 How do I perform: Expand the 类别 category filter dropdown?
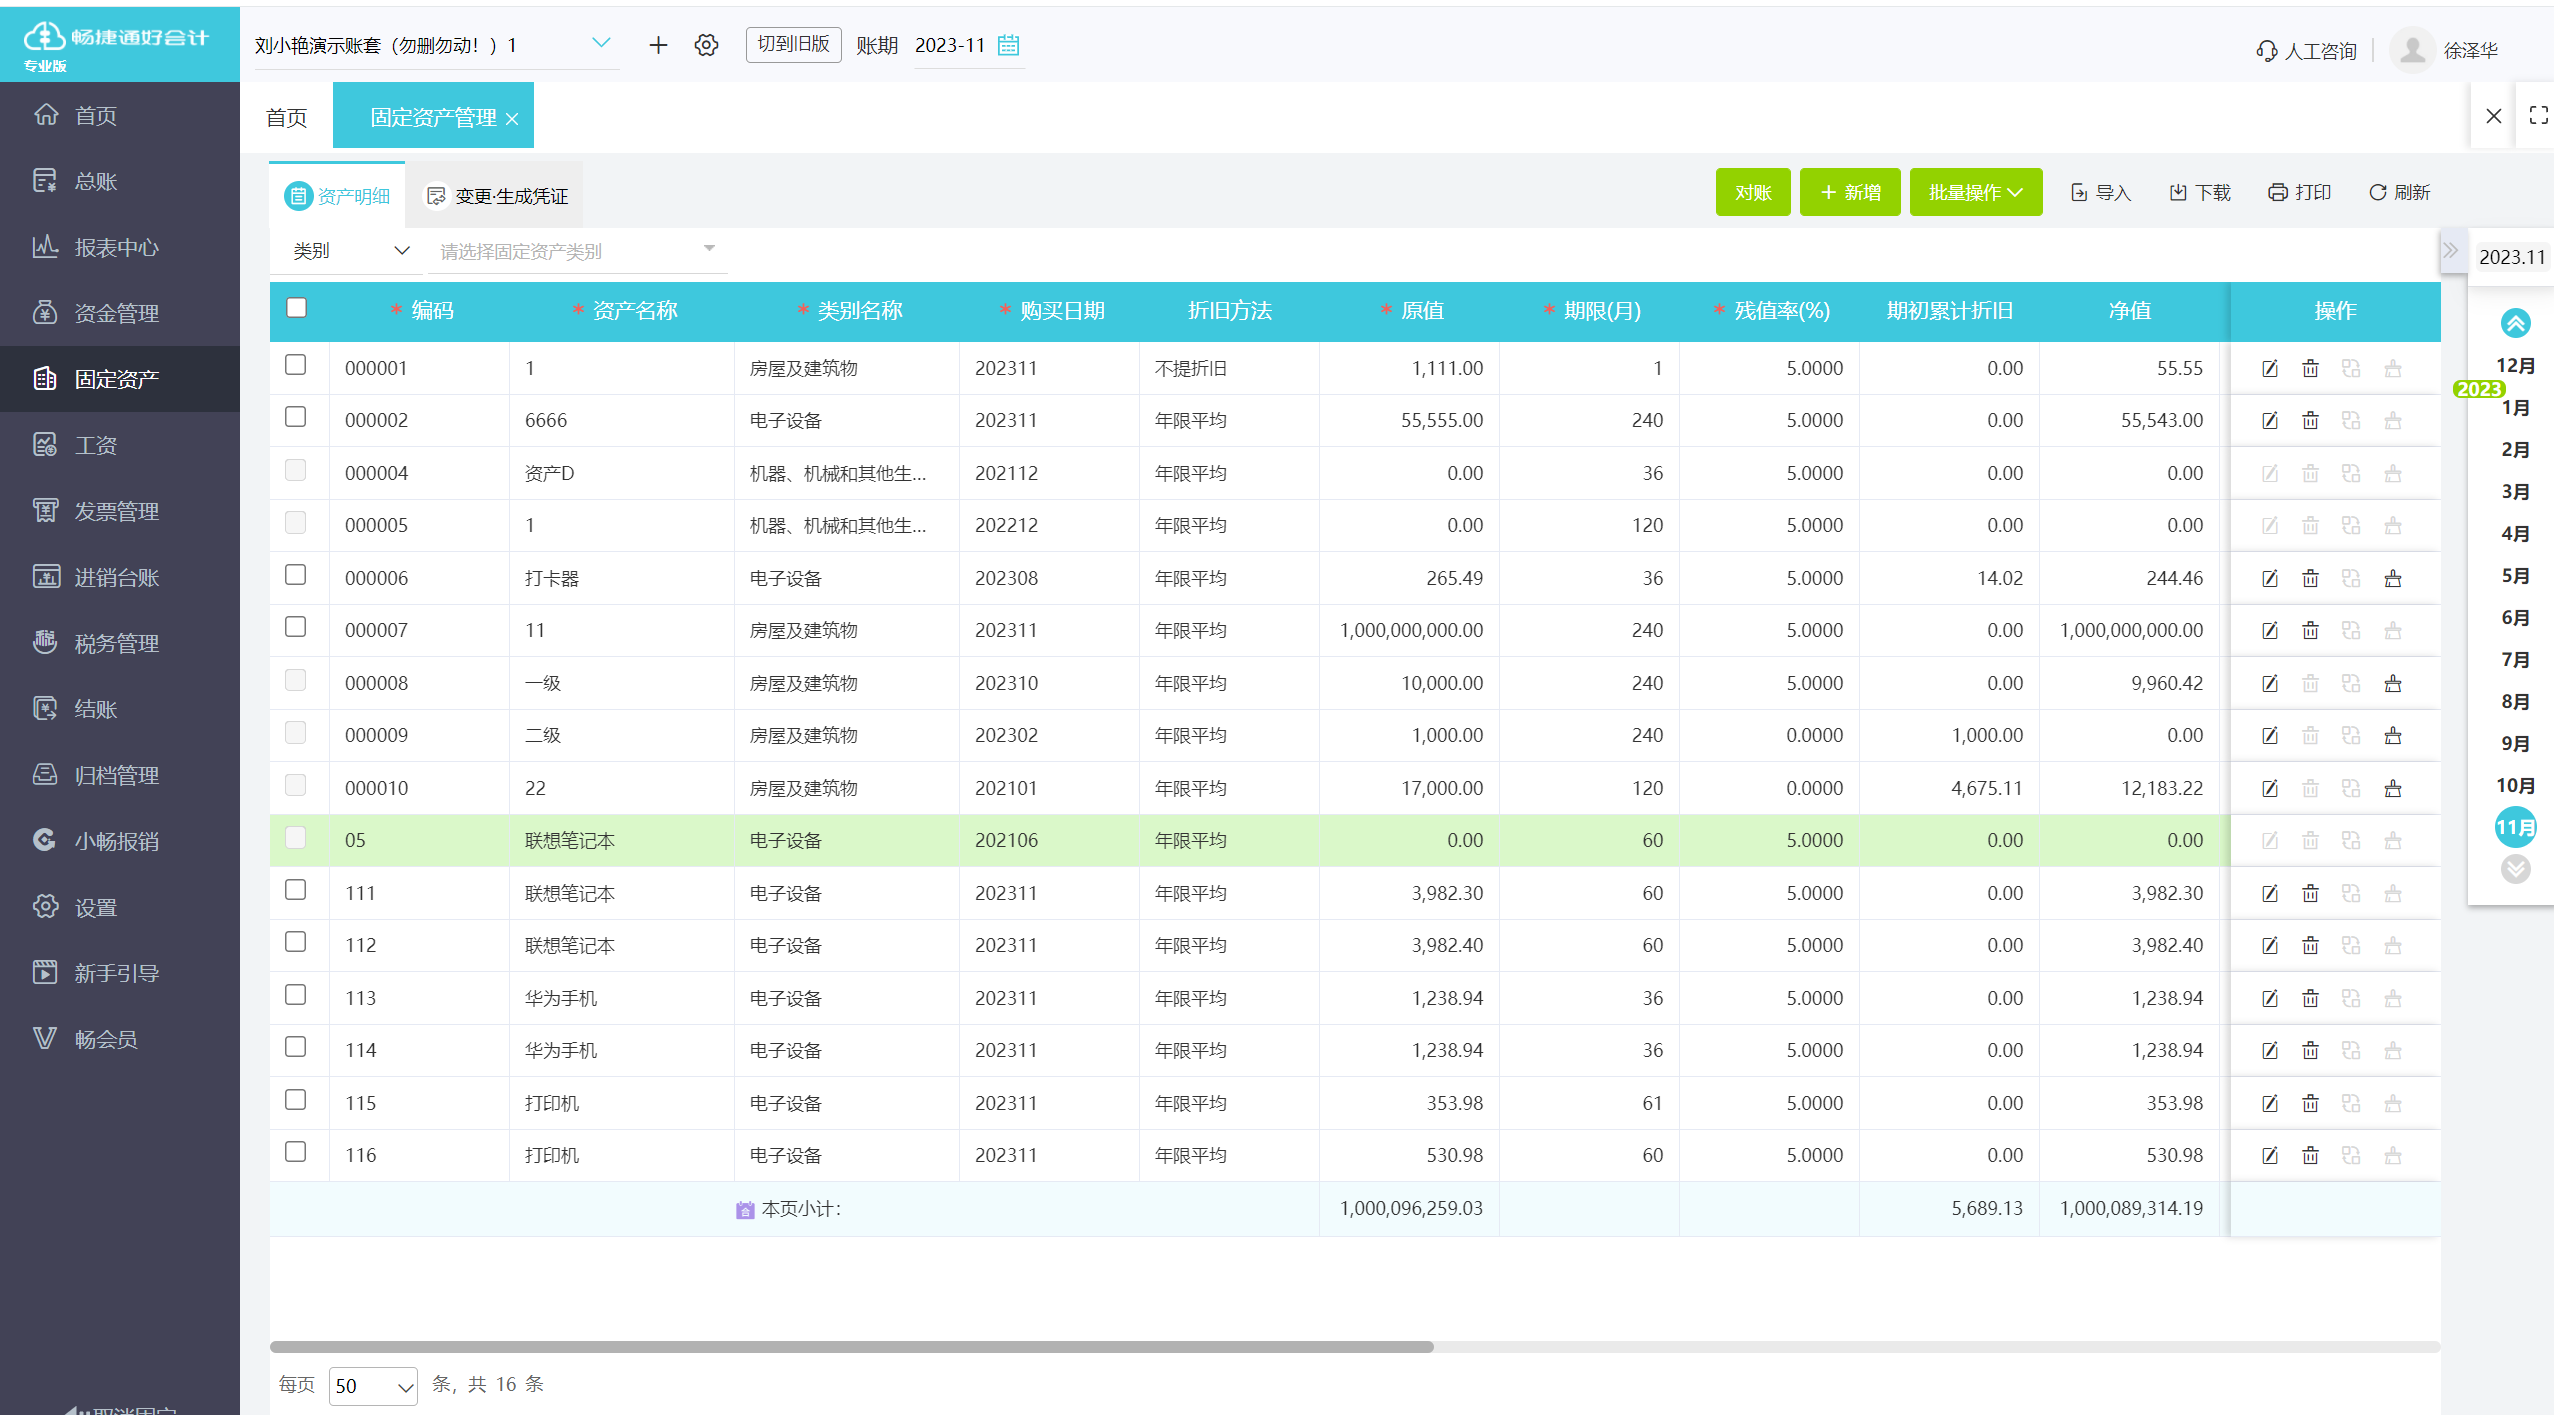[x=397, y=251]
